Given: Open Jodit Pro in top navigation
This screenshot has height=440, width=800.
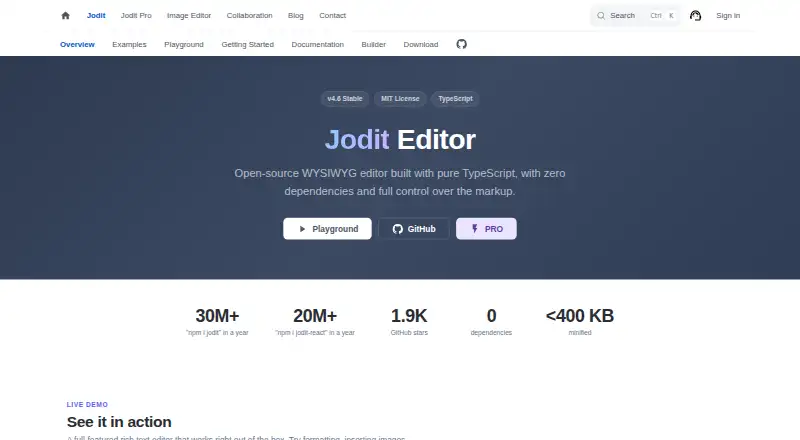Looking at the screenshot, I should click(x=136, y=15).
